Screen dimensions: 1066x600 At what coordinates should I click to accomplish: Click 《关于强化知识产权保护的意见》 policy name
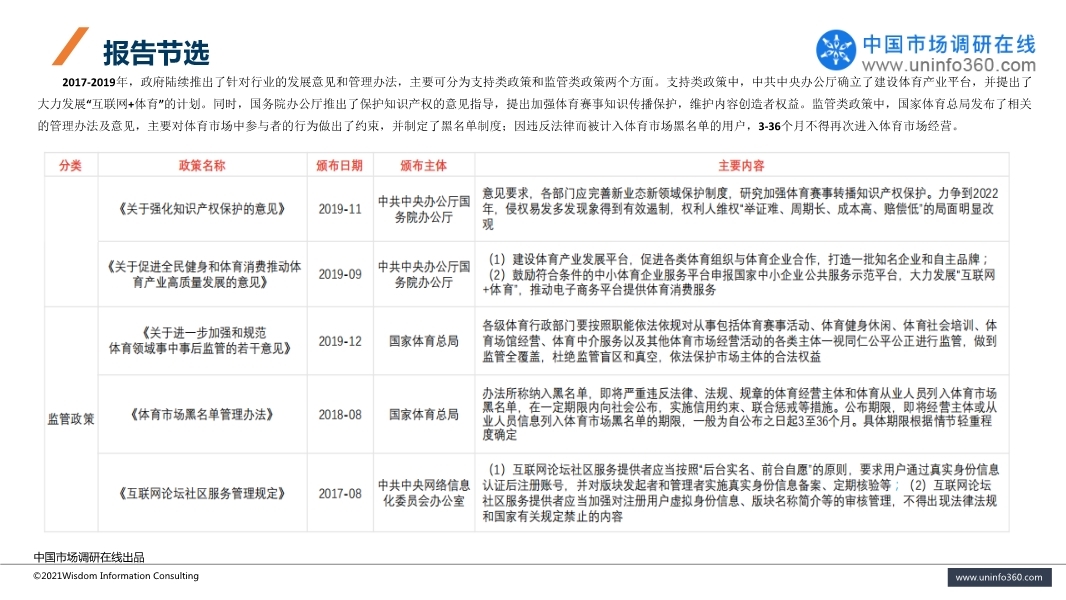pyautogui.click(x=202, y=209)
